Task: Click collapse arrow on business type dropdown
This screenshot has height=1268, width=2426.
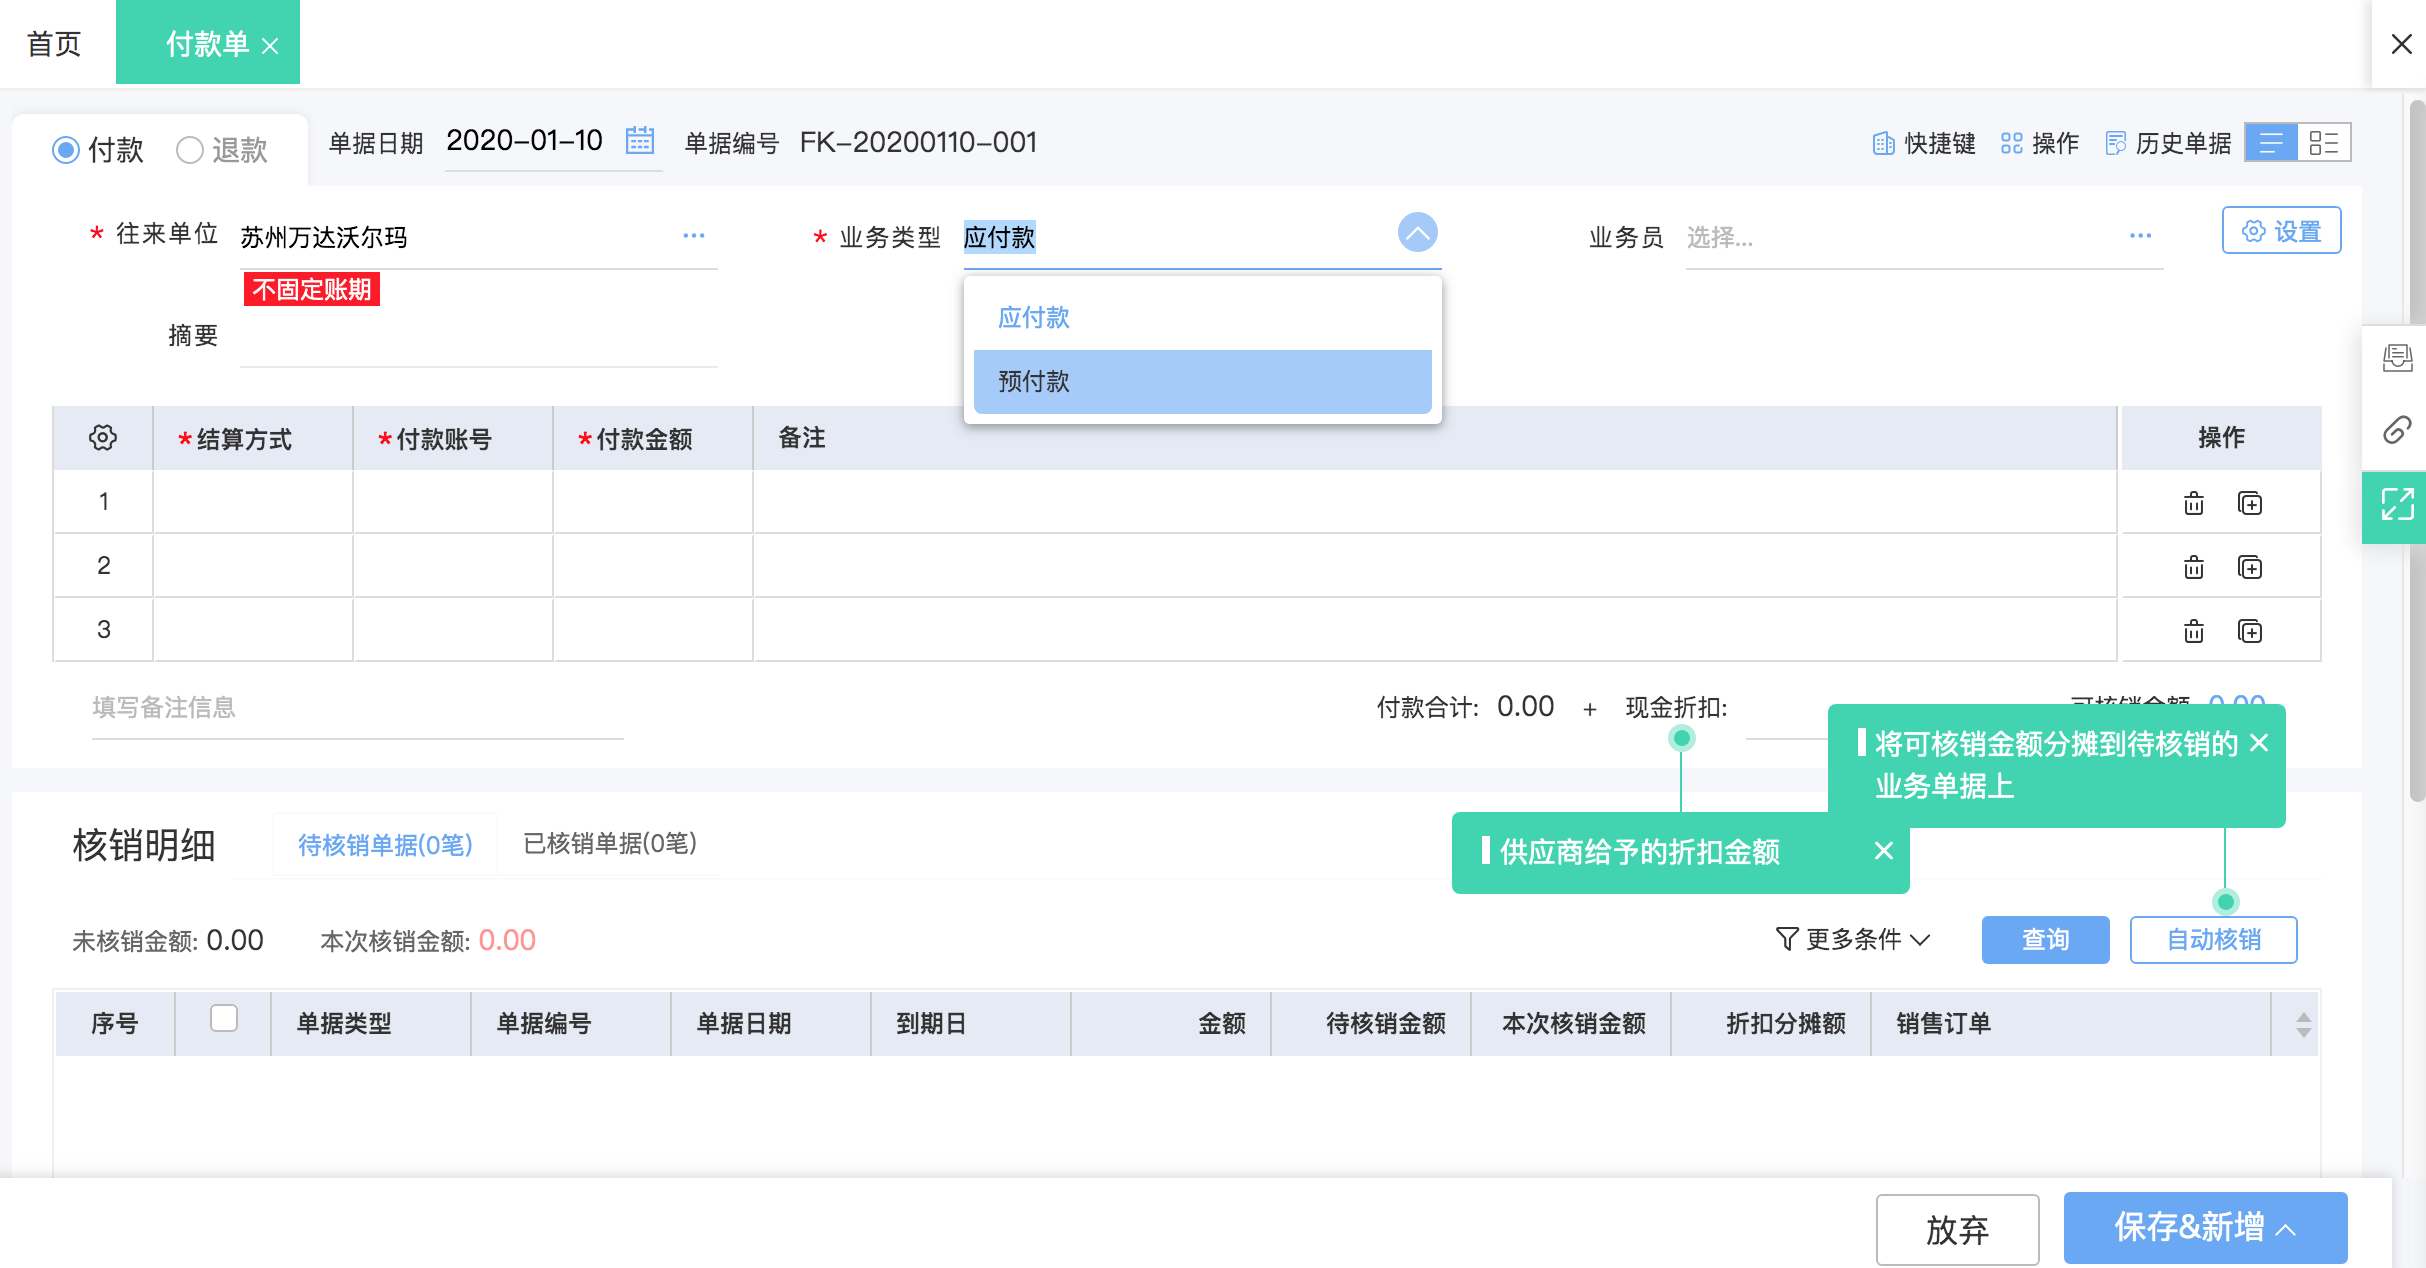Action: (x=1417, y=233)
